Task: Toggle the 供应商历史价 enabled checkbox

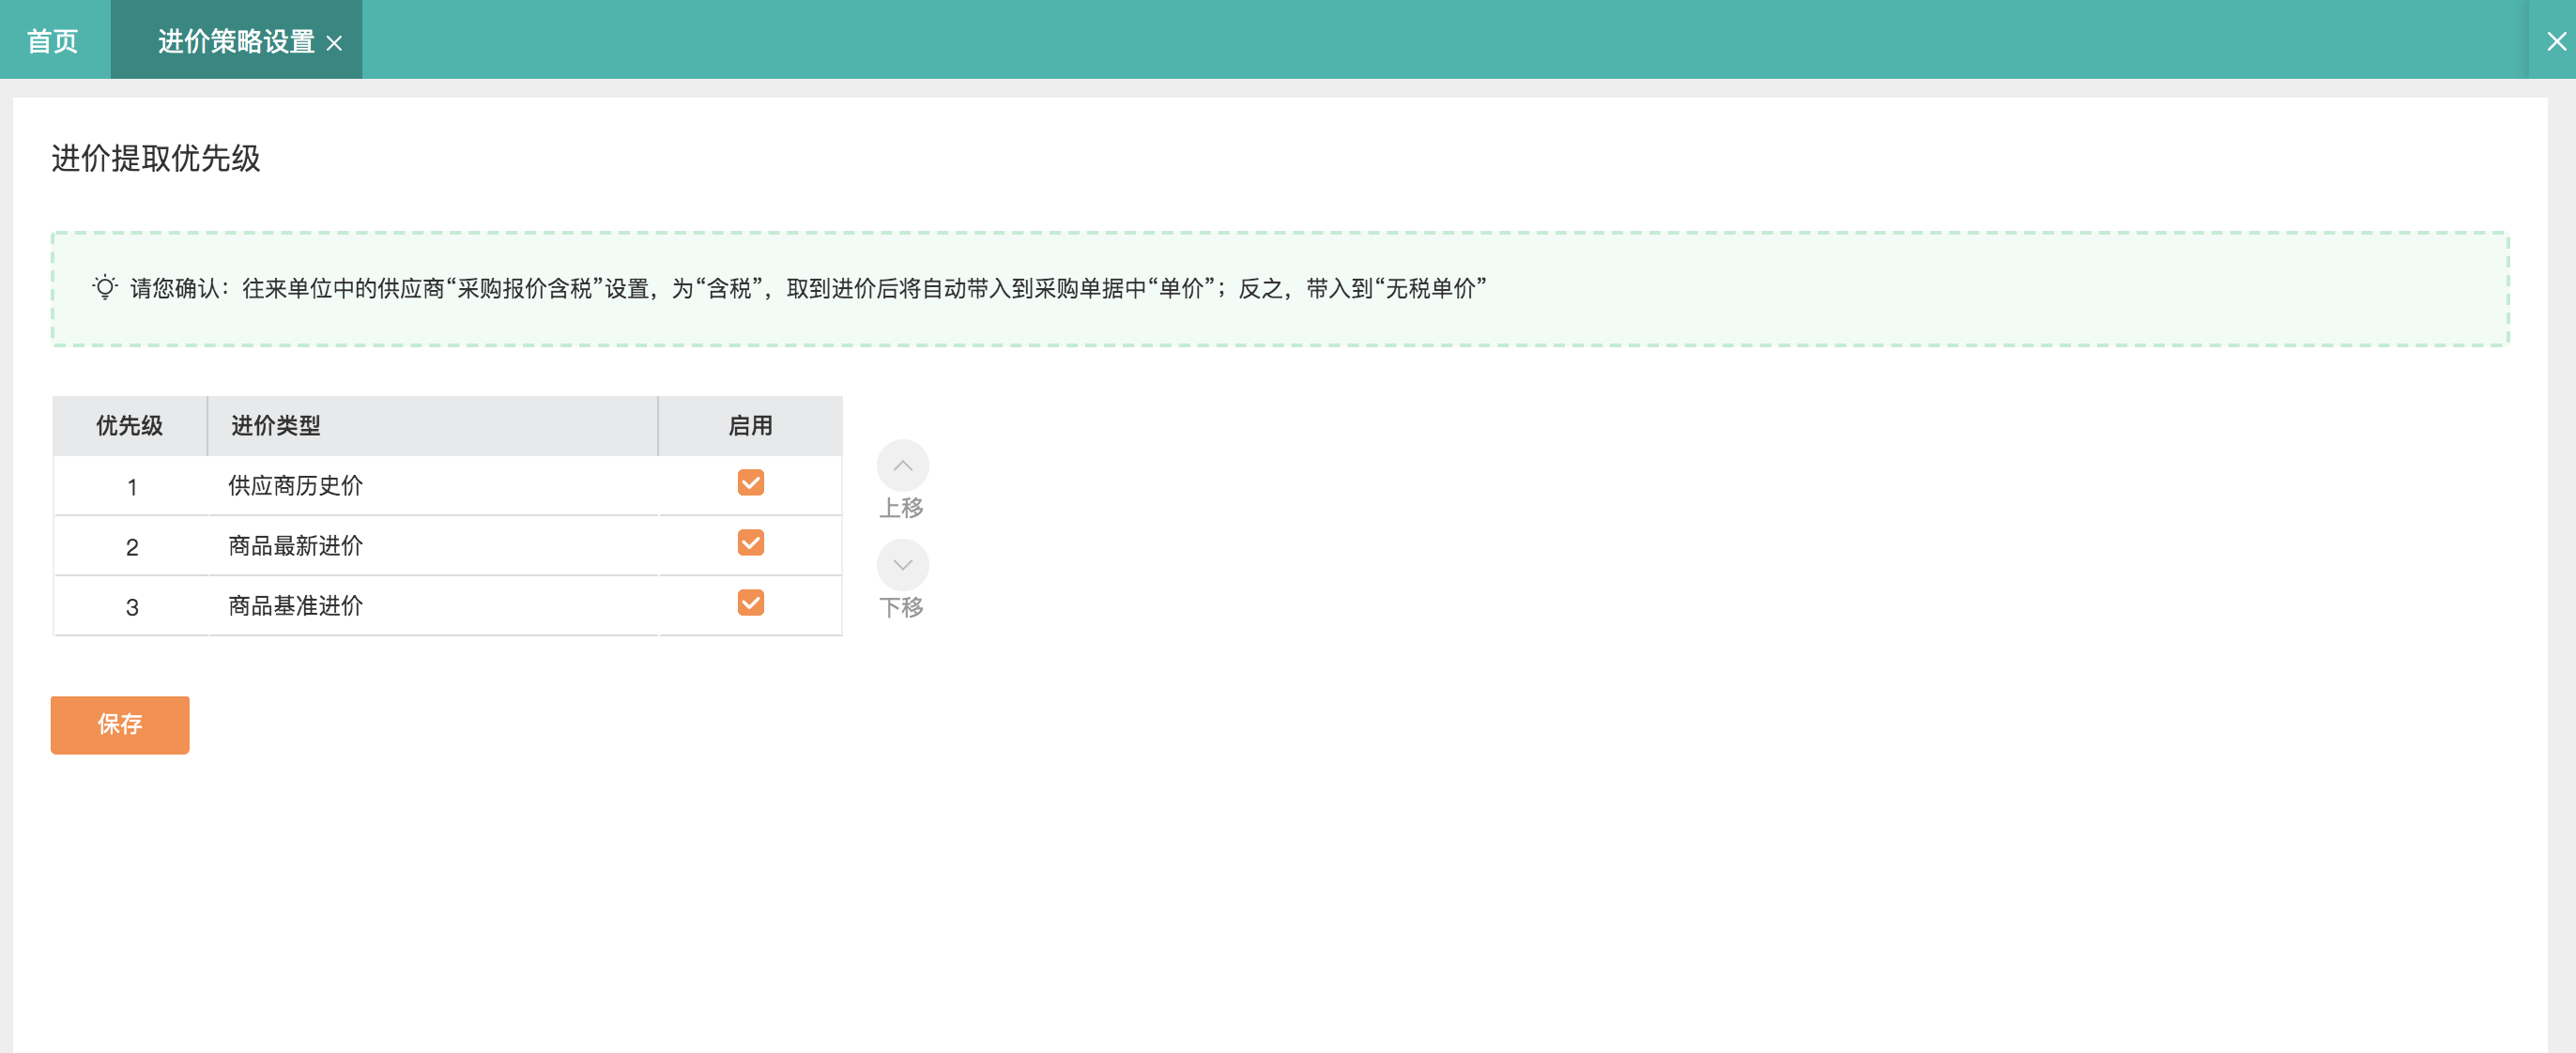Action: coord(751,483)
